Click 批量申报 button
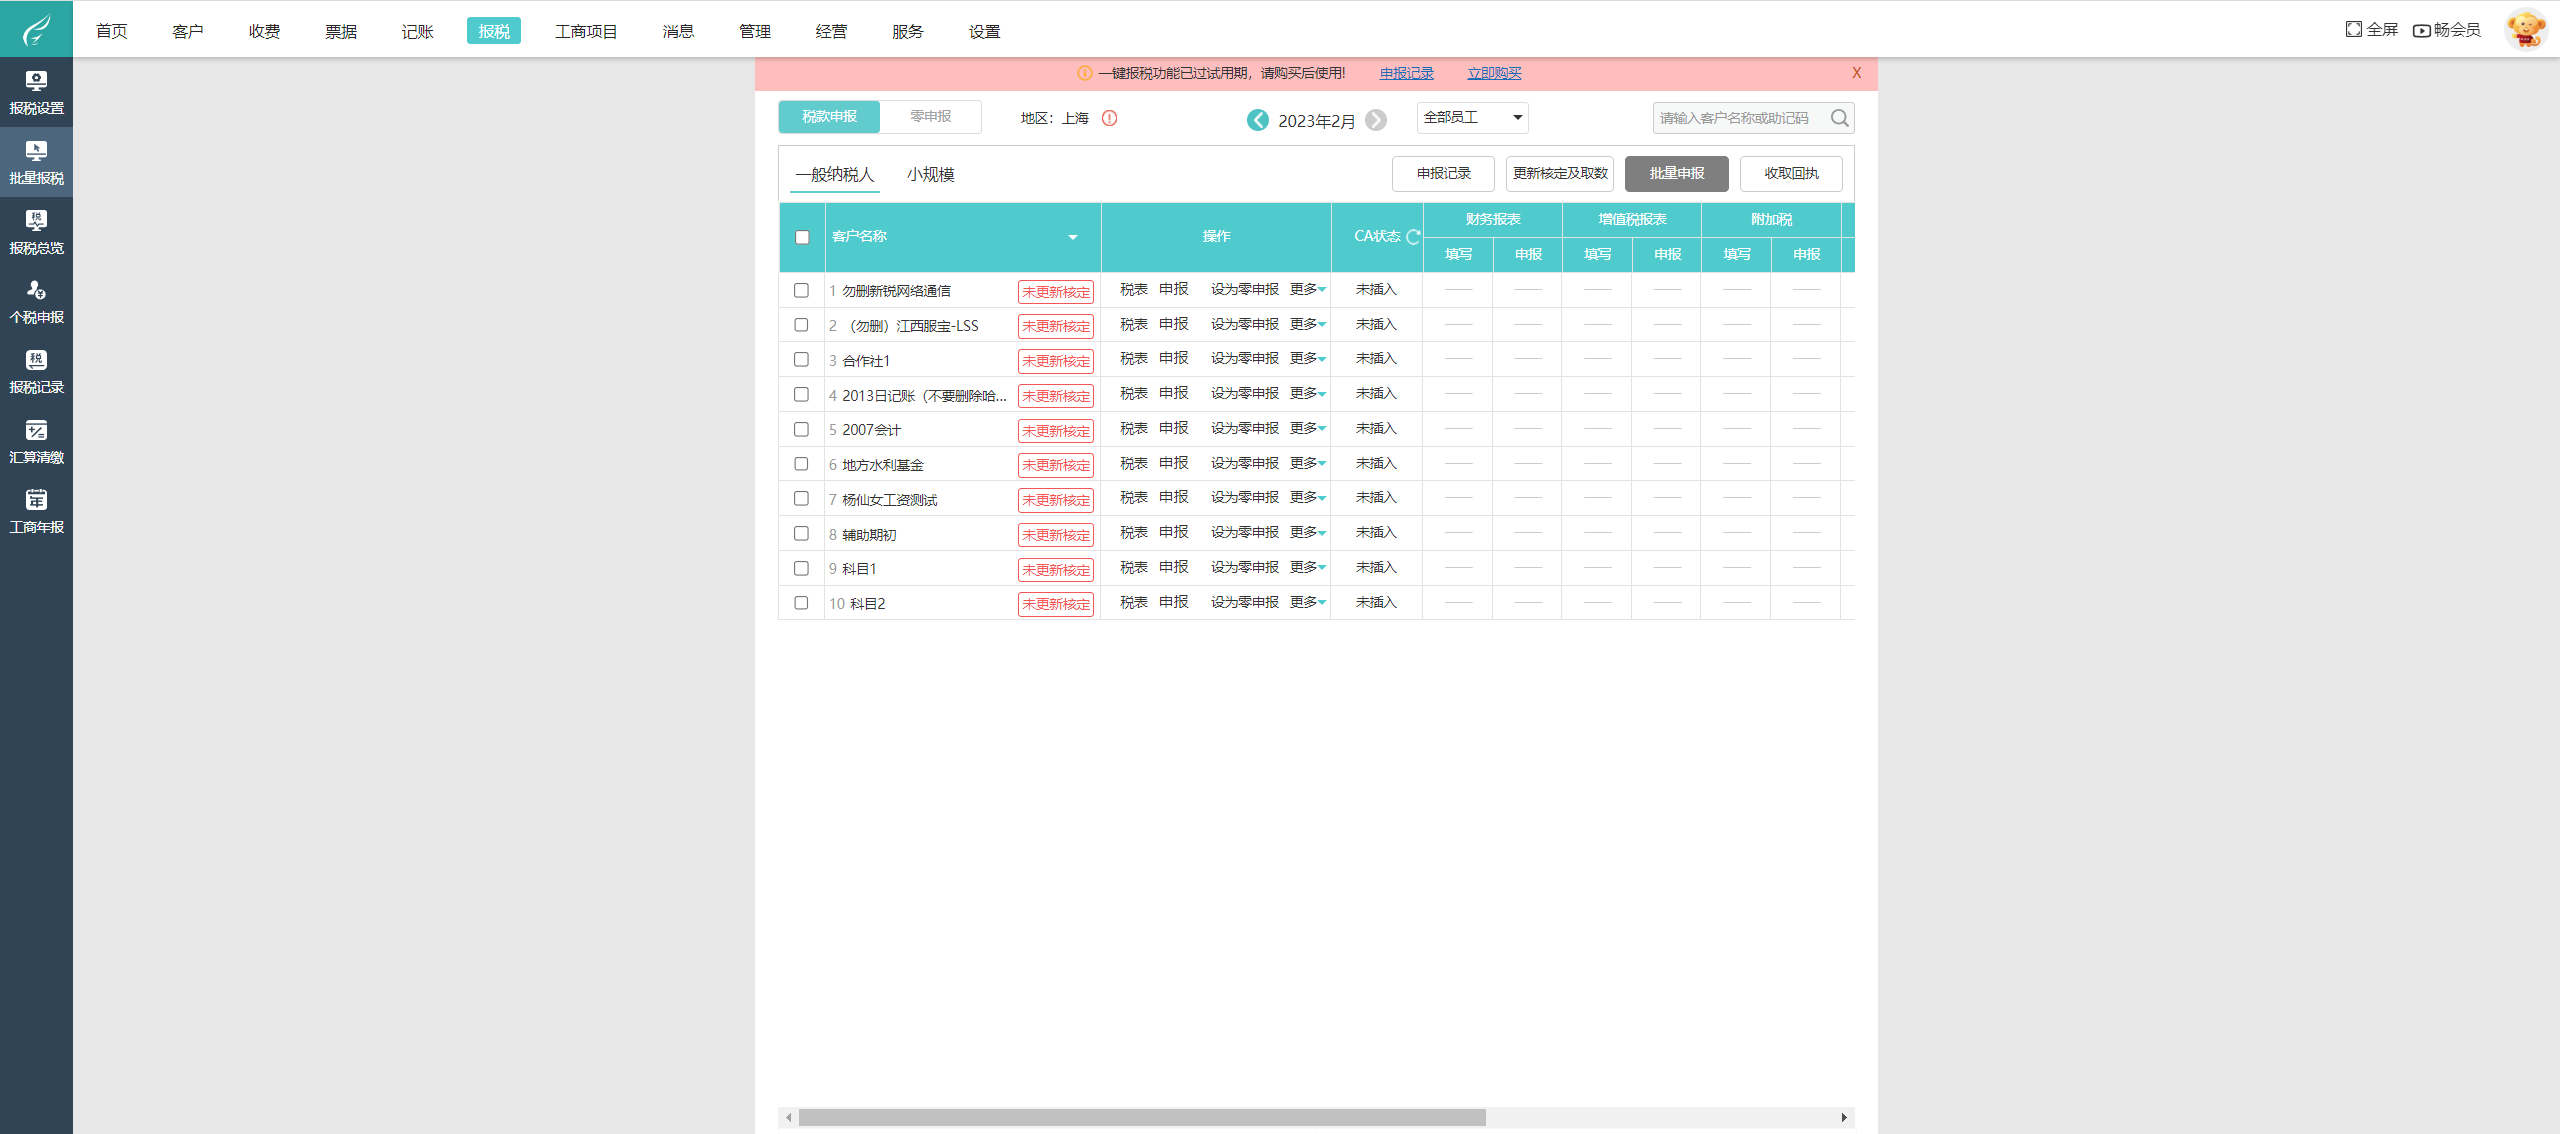 1677,173
